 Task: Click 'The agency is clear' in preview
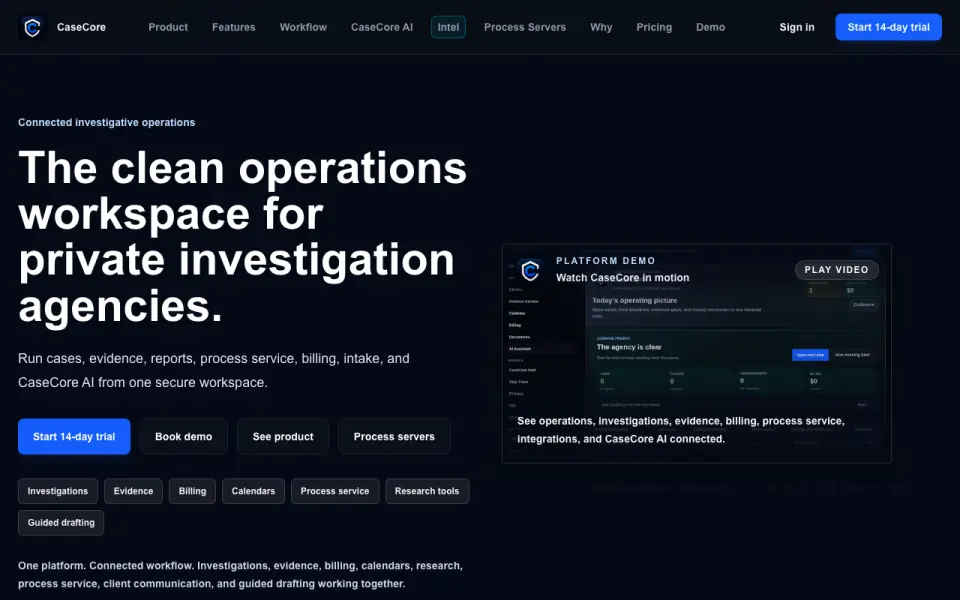[629, 347]
